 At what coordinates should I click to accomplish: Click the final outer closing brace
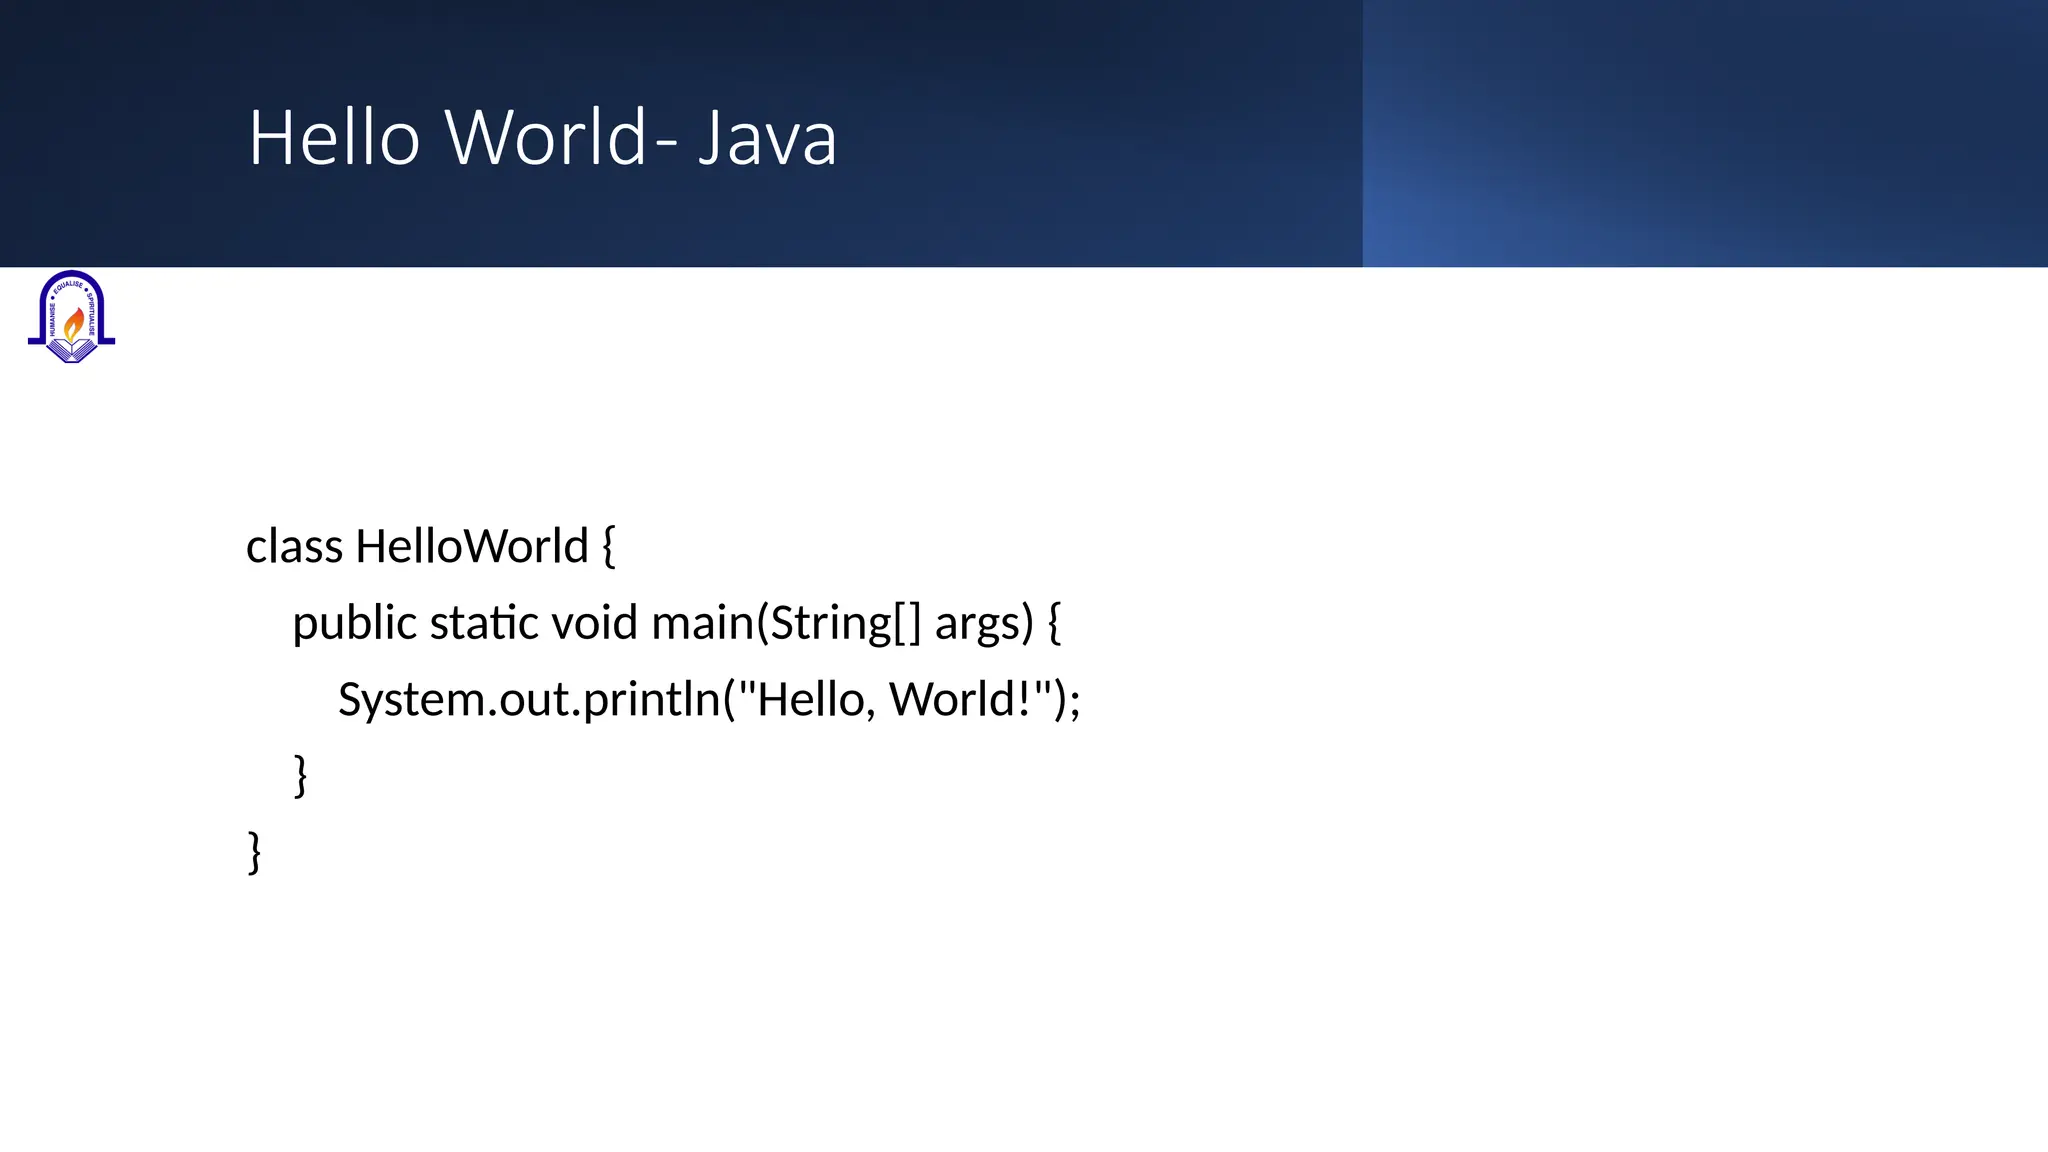point(254,852)
